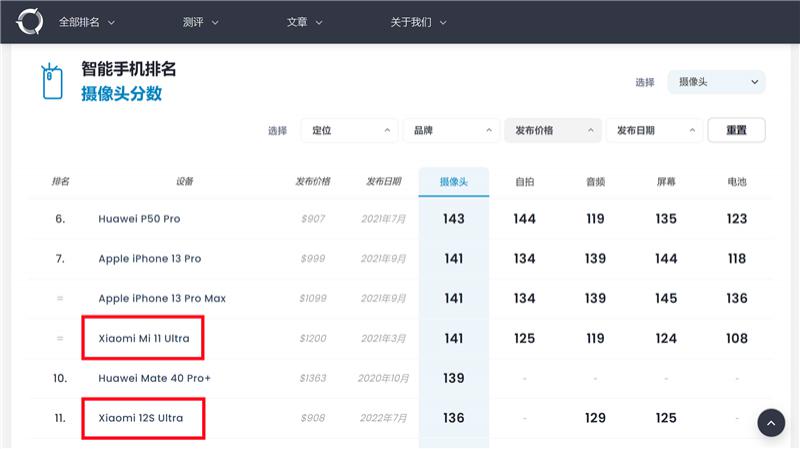Sort by the 自拍 column header
Viewport: 800px width, 449px height.
(524, 182)
